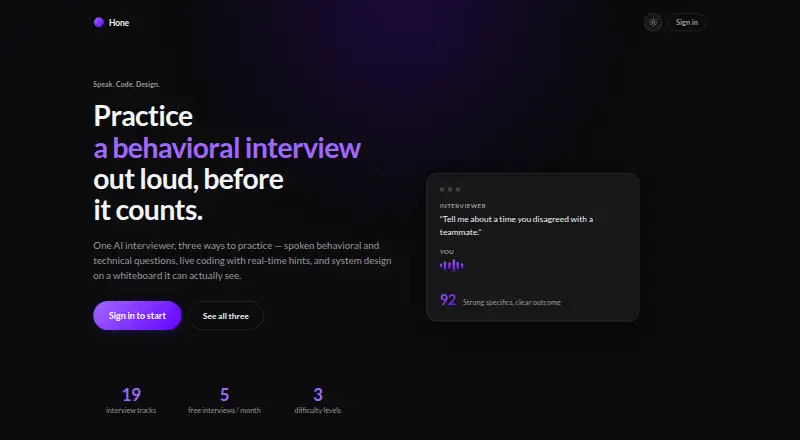Click the purple voice waveform icon

[x=452, y=265]
